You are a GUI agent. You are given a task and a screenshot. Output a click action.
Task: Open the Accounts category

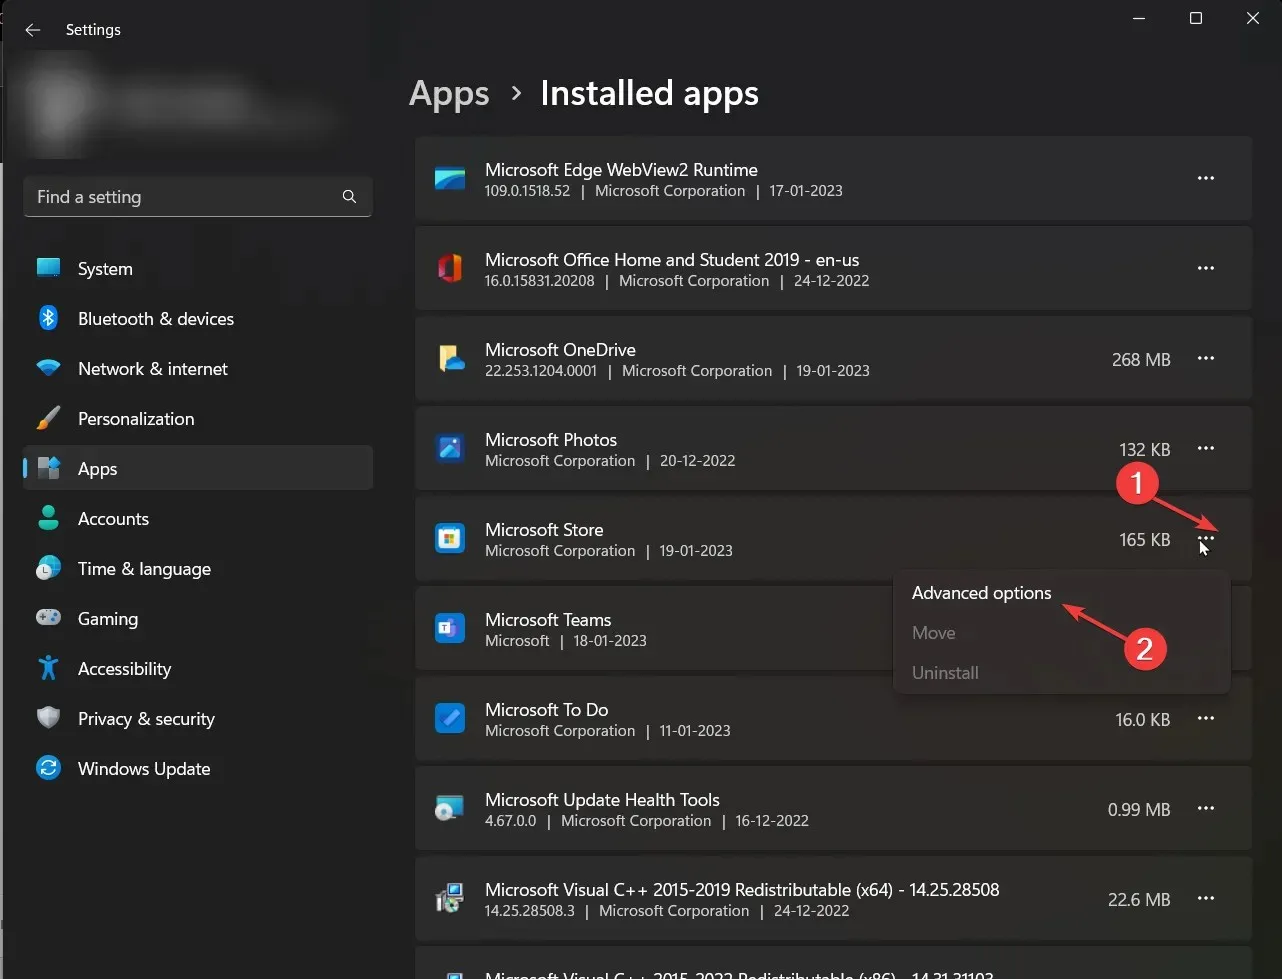tap(198, 519)
